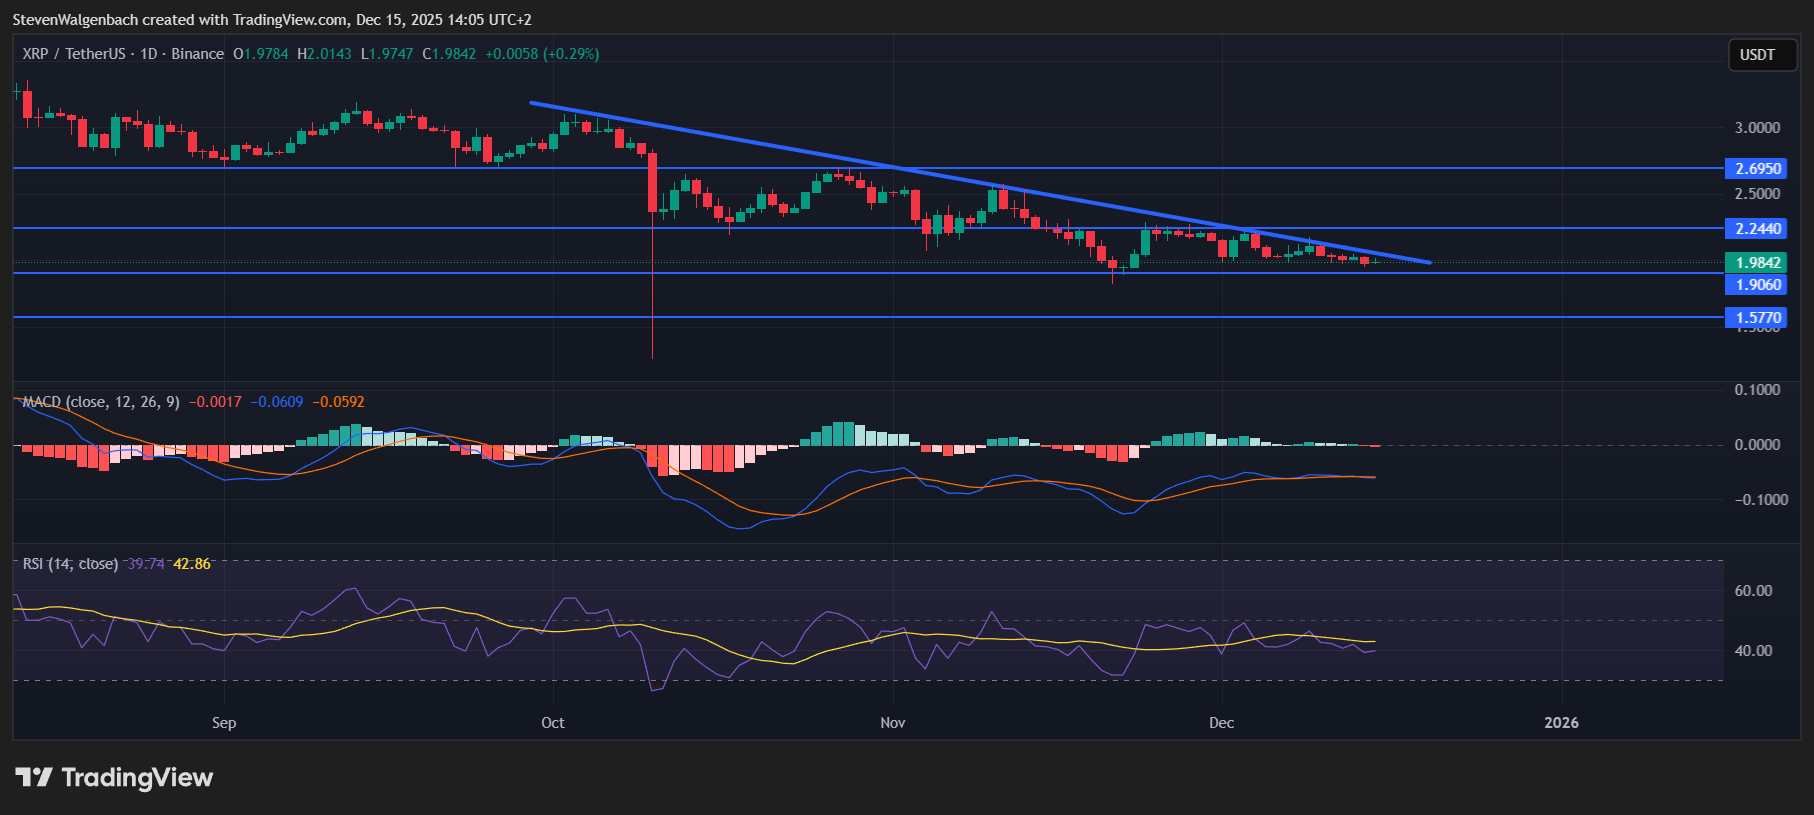Click the 1D interval in chart title

click(x=149, y=54)
